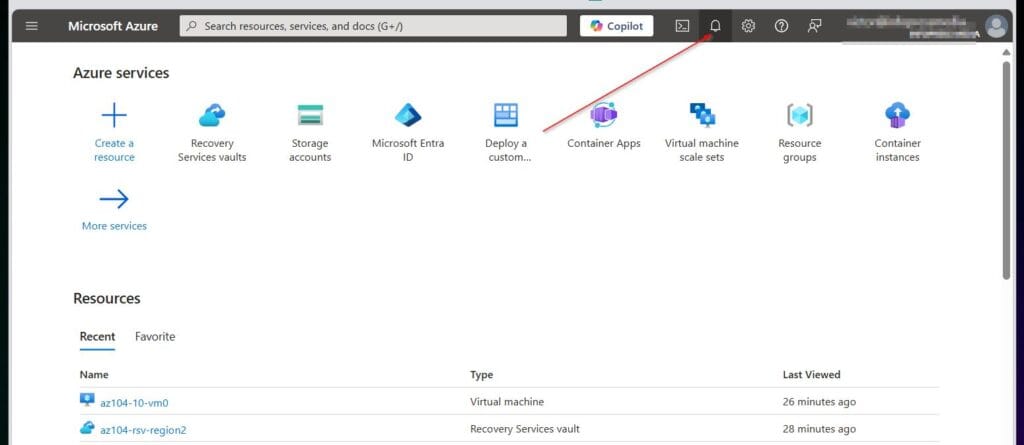Screen dimensions: 1024x445
Task: Click the page vertical scrollbar thumb
Action: [x=1007, y=170]
